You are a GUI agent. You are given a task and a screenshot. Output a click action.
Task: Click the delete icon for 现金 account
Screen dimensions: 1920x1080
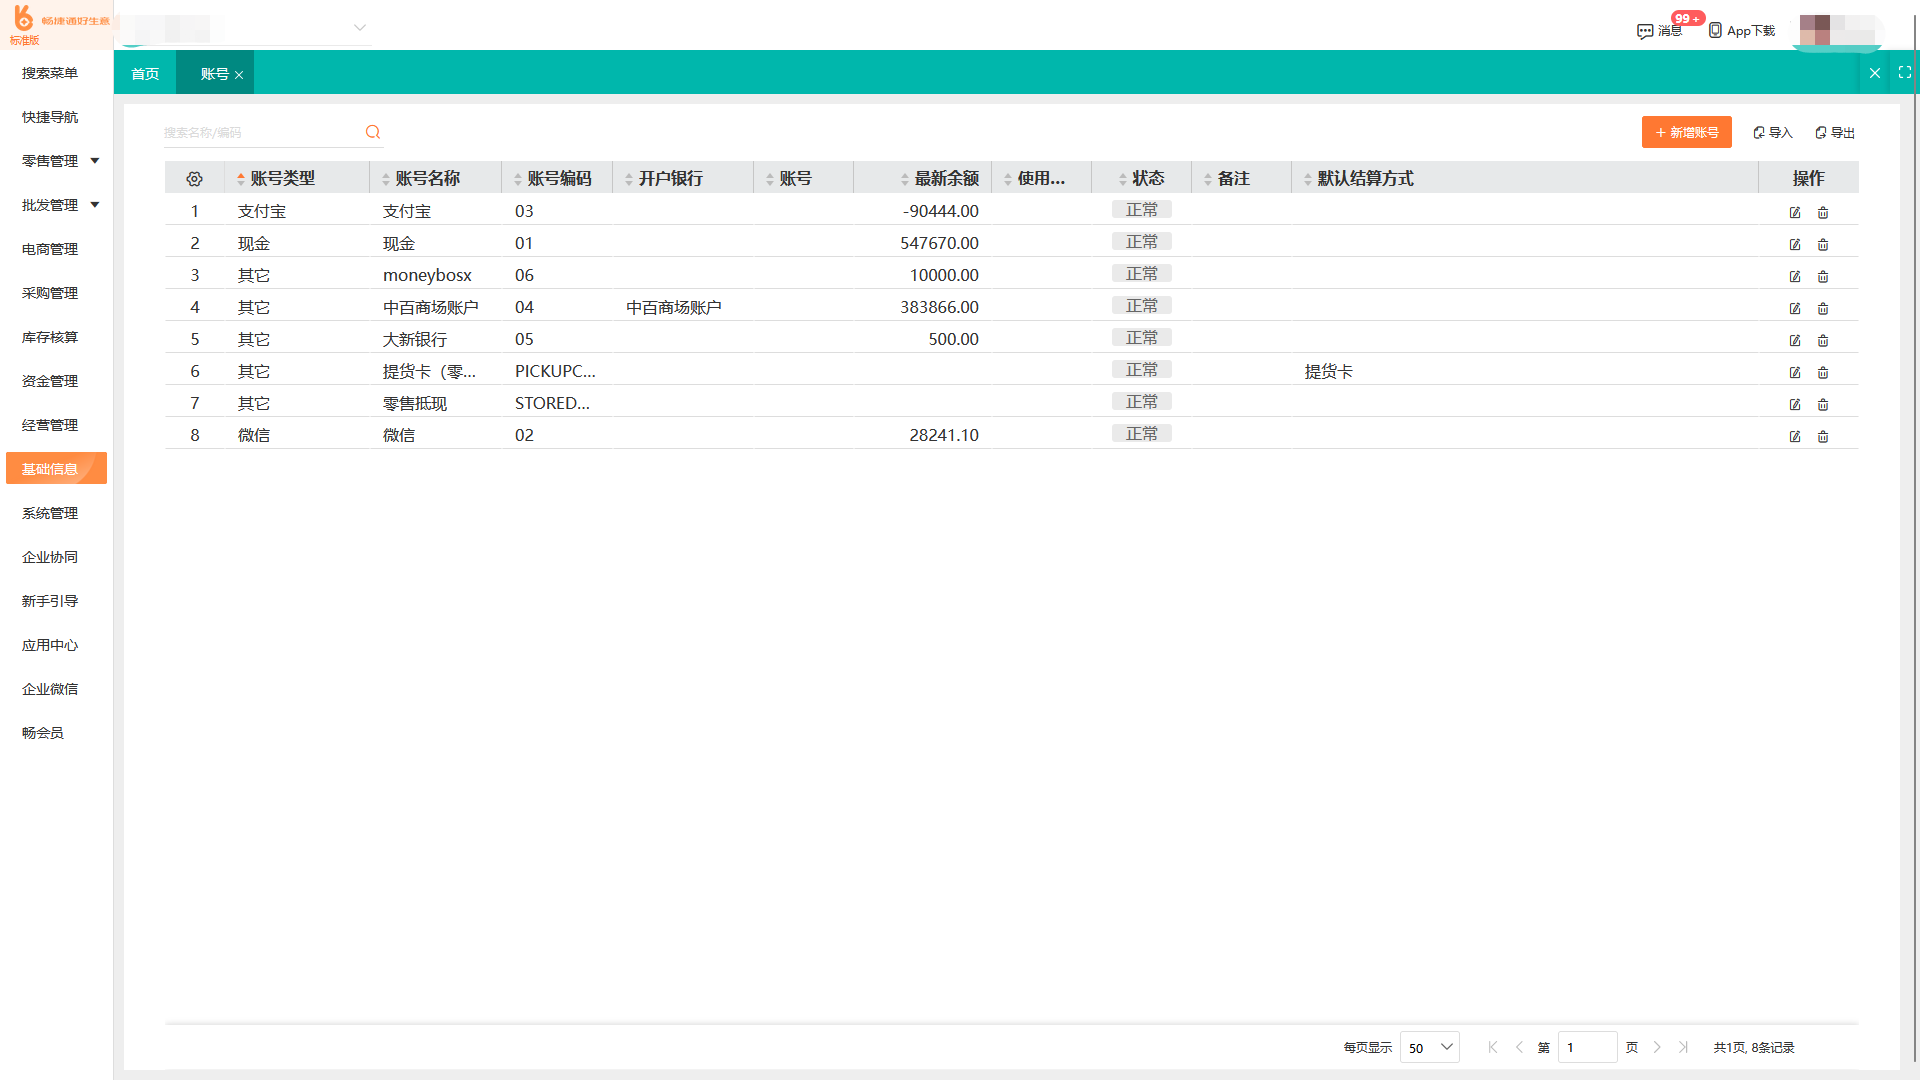tap(1824, 243)
